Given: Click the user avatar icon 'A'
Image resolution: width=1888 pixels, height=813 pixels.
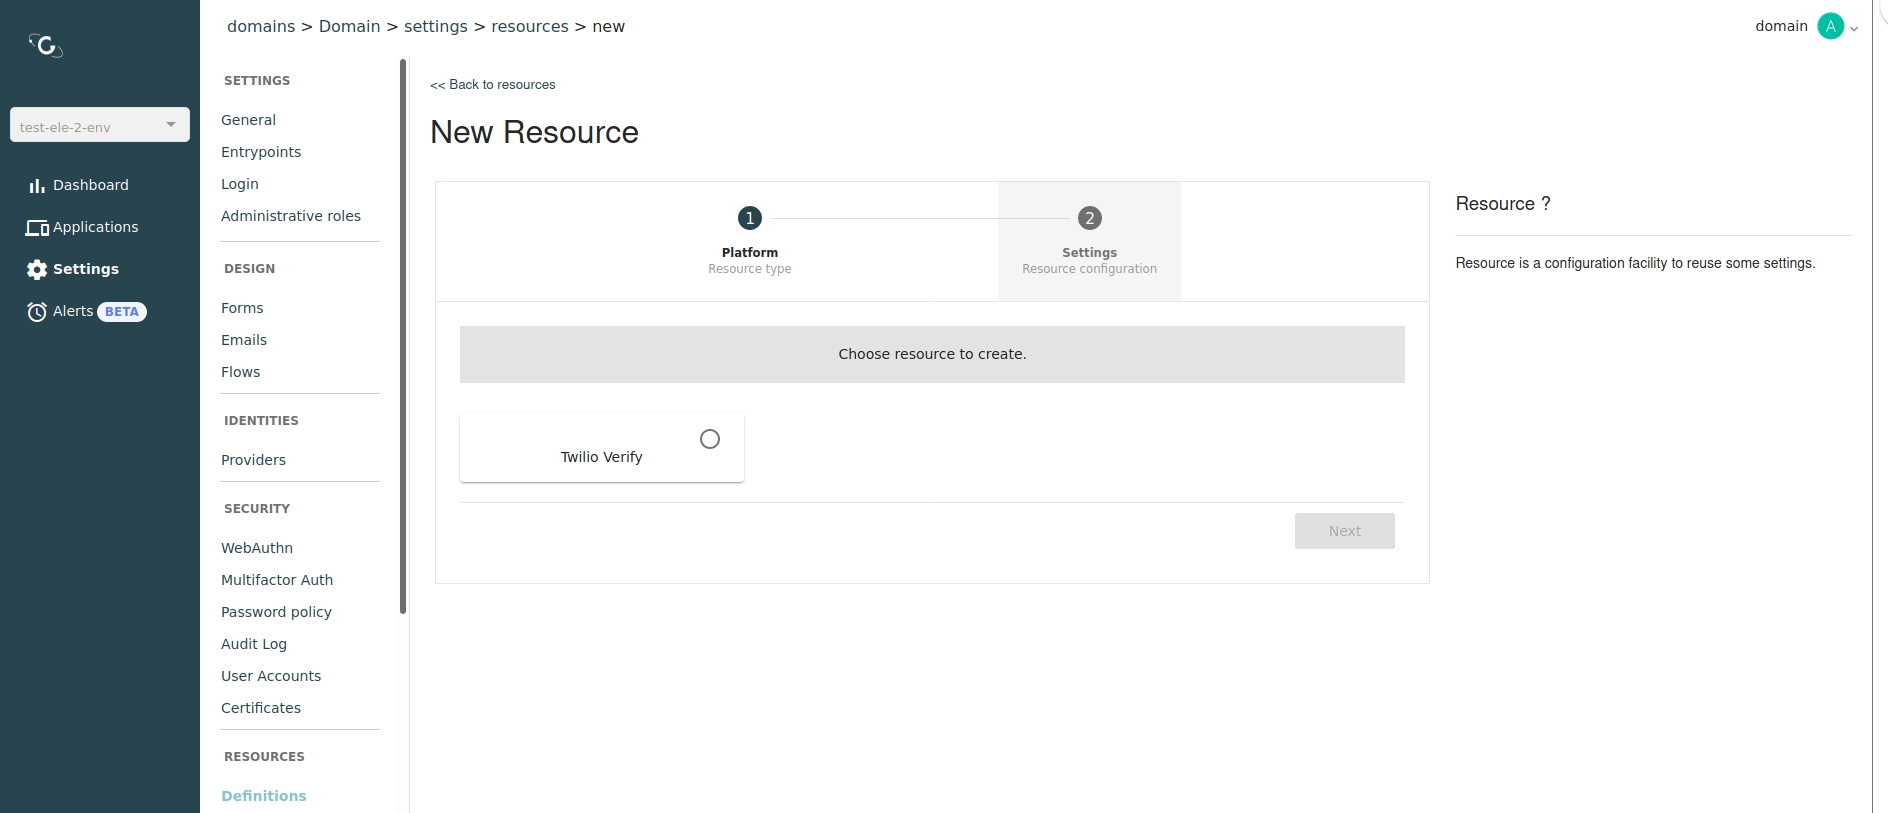Looking at the screenshot, I should tap(1830, 27).
